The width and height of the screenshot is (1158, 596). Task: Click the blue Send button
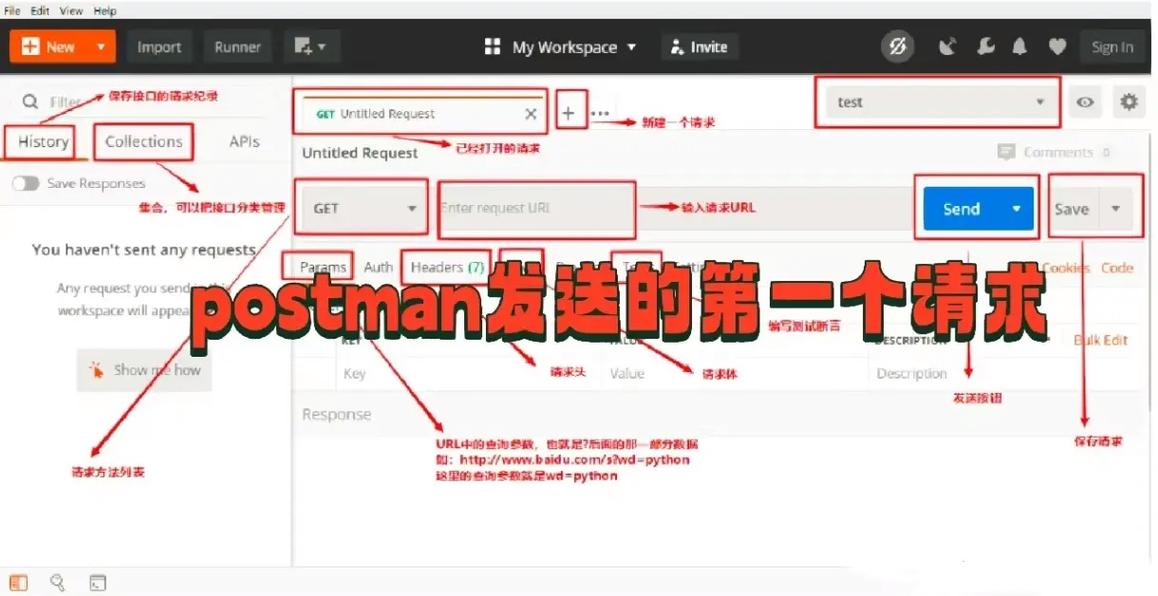[x=961, y=209]
